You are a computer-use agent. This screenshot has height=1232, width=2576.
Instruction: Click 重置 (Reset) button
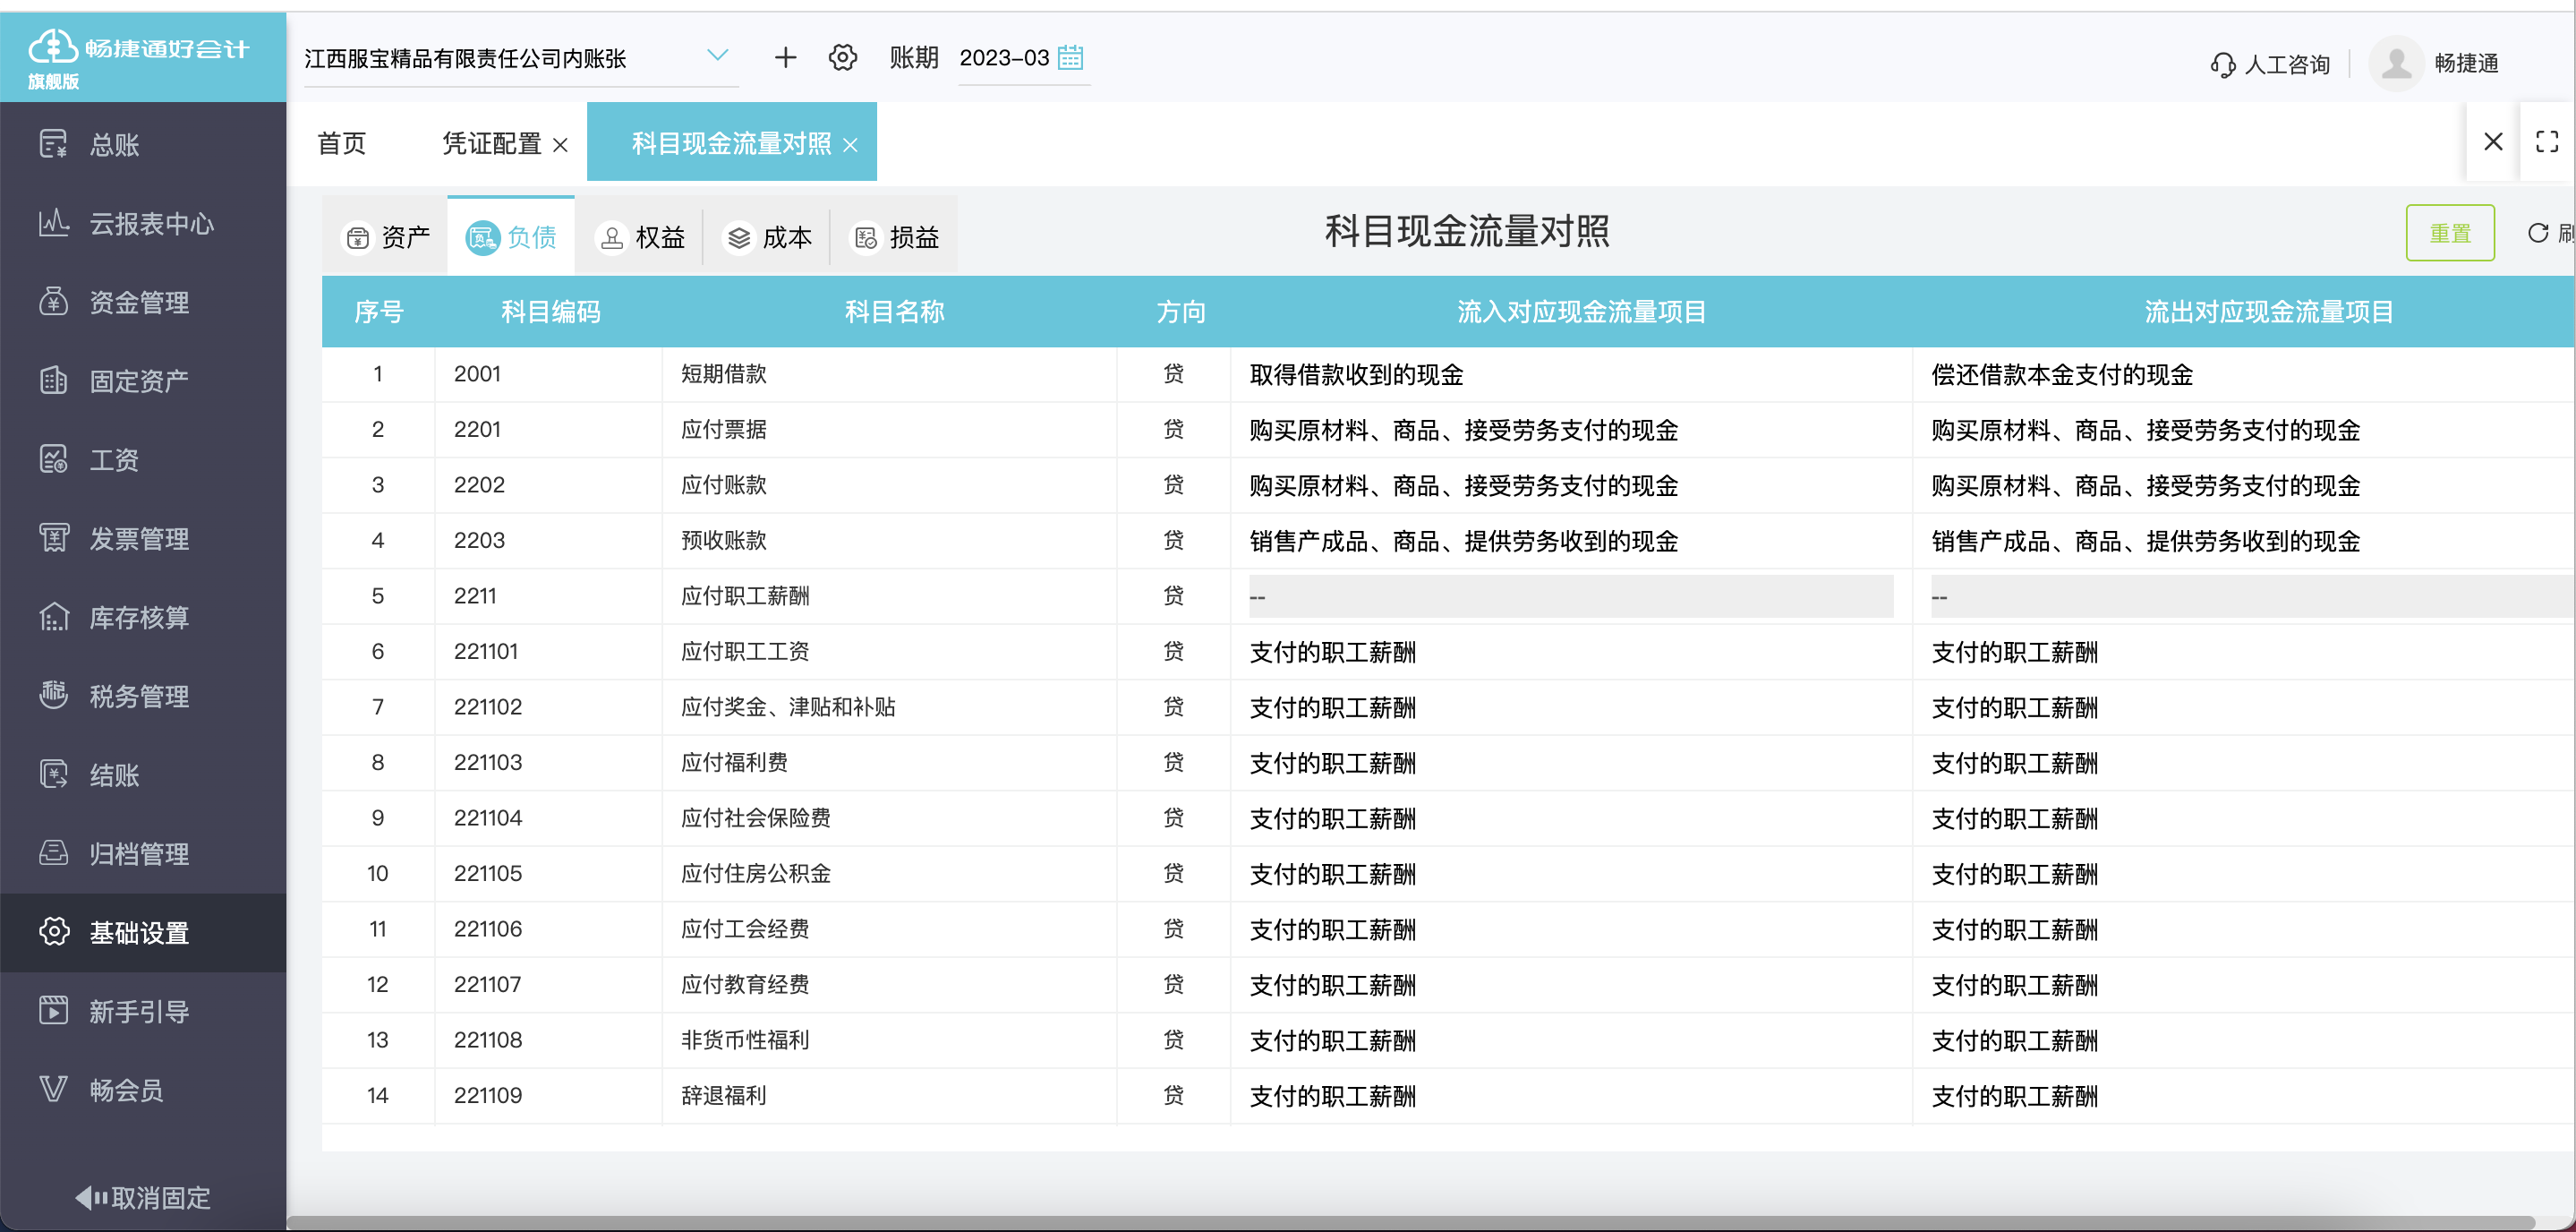point(2450,234)
